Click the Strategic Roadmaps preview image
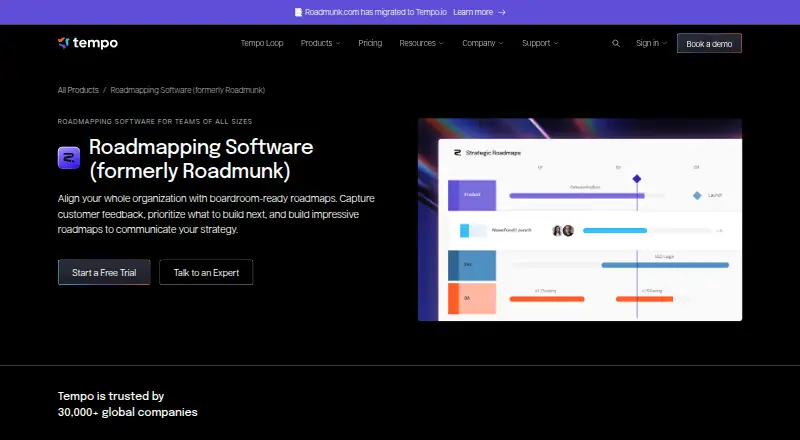Image resolution: width=800 pixels, height=440 pixels. pyautogui.click(x=580, y=219)
